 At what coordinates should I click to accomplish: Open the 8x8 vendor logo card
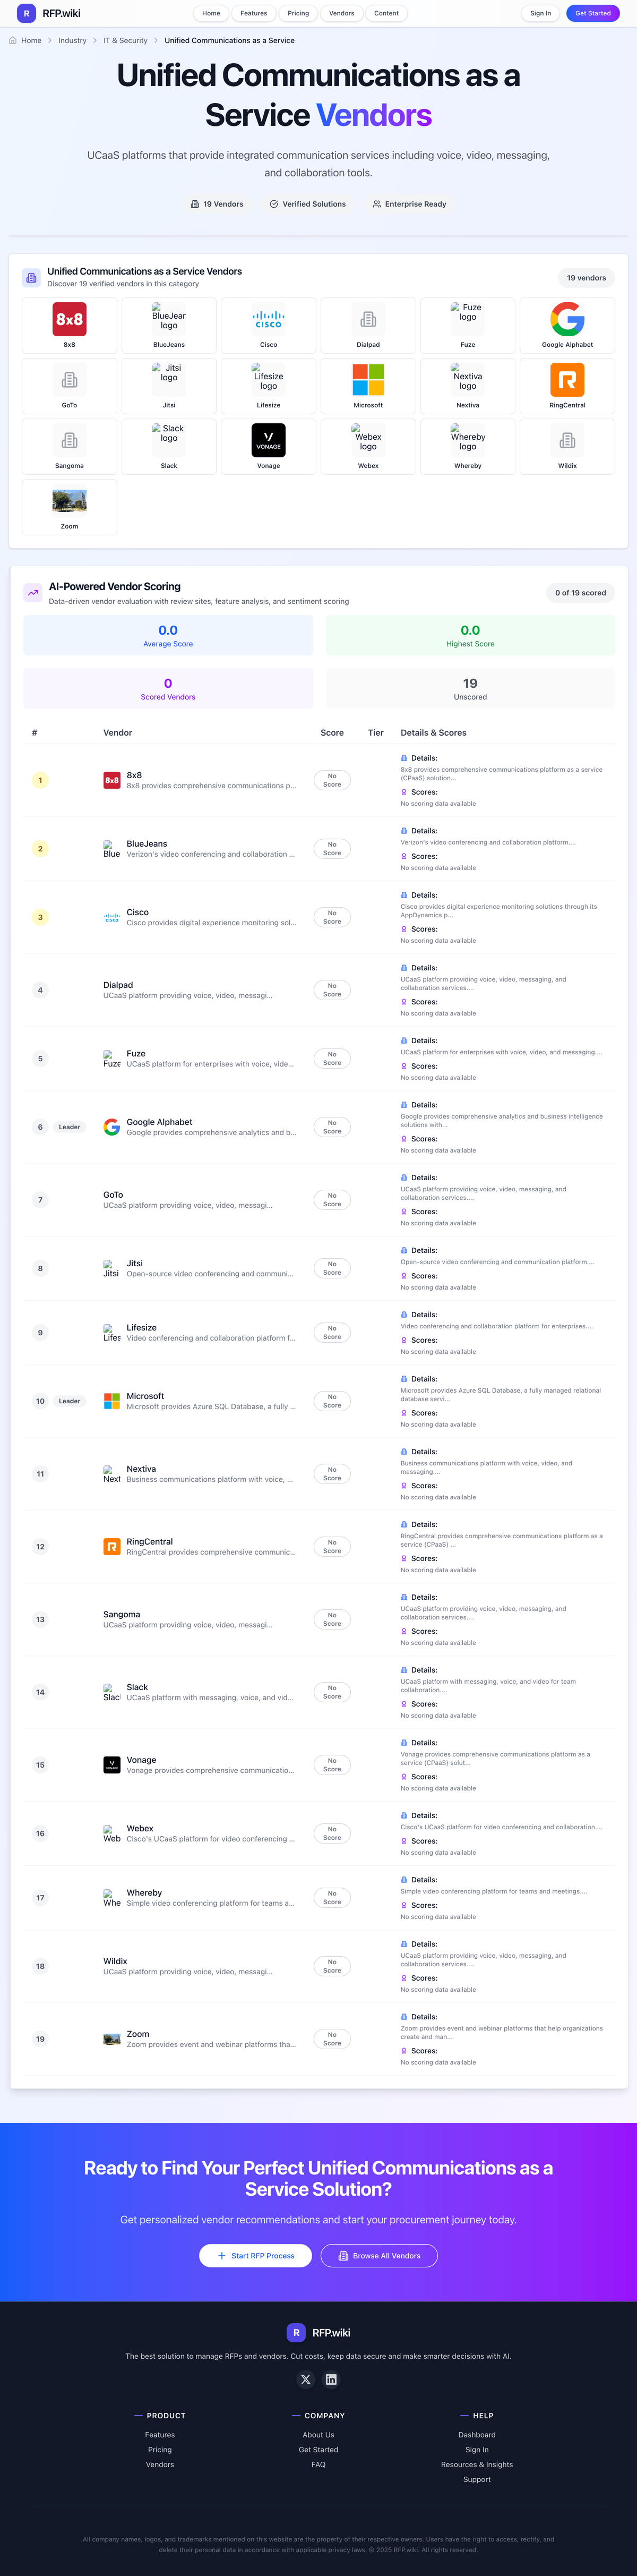pos(69,325)
